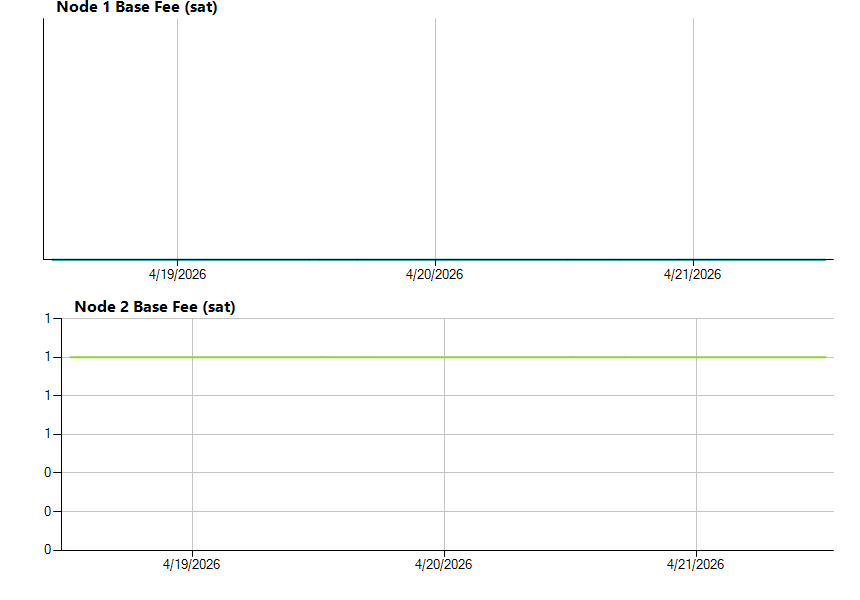Pick the 4/19/2026 label under Node 2 chart
Viewport: 860px width, 600px height.
tap(191, 565)
